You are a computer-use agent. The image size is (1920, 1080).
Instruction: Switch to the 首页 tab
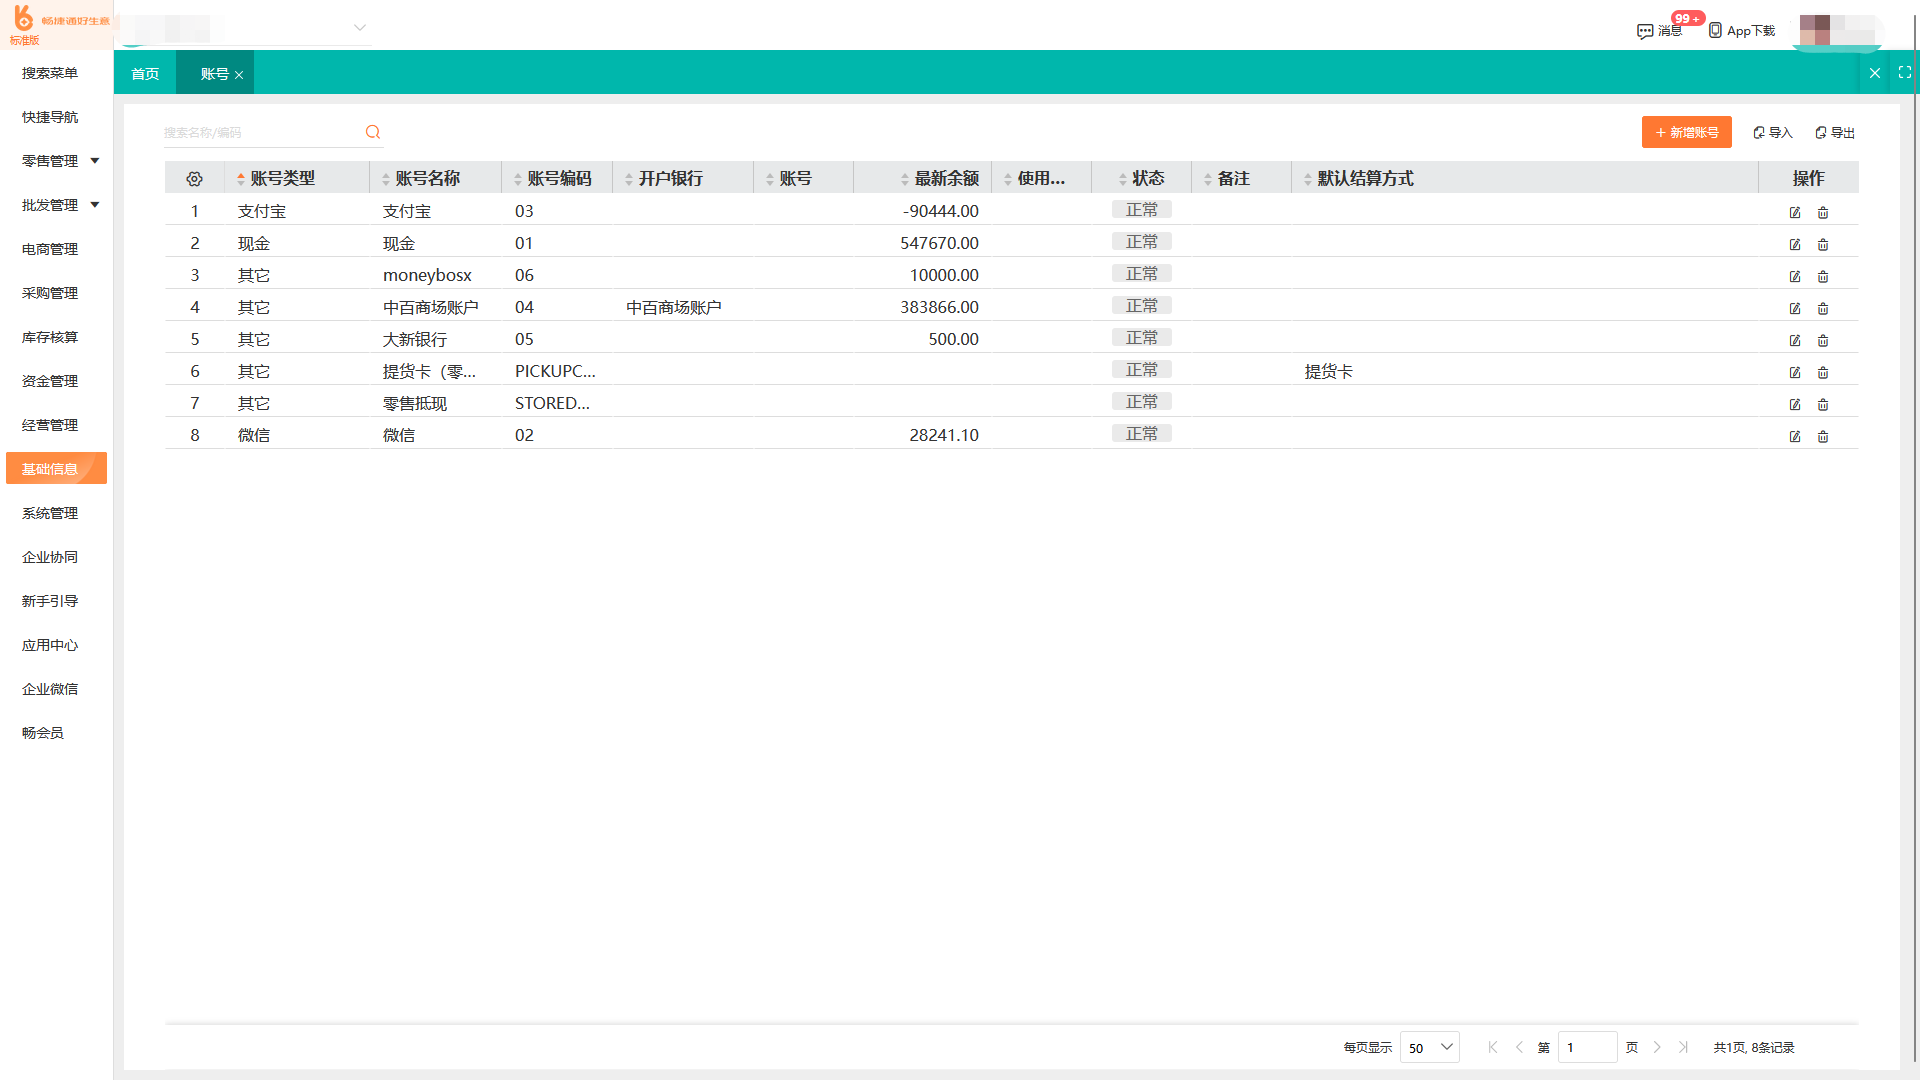coord(144,74)
